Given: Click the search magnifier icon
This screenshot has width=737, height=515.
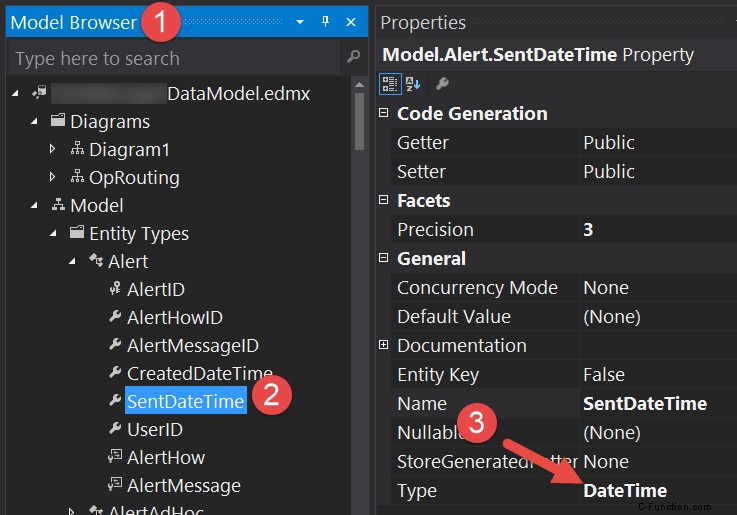Looking at the screenshot, I should 351,59.
